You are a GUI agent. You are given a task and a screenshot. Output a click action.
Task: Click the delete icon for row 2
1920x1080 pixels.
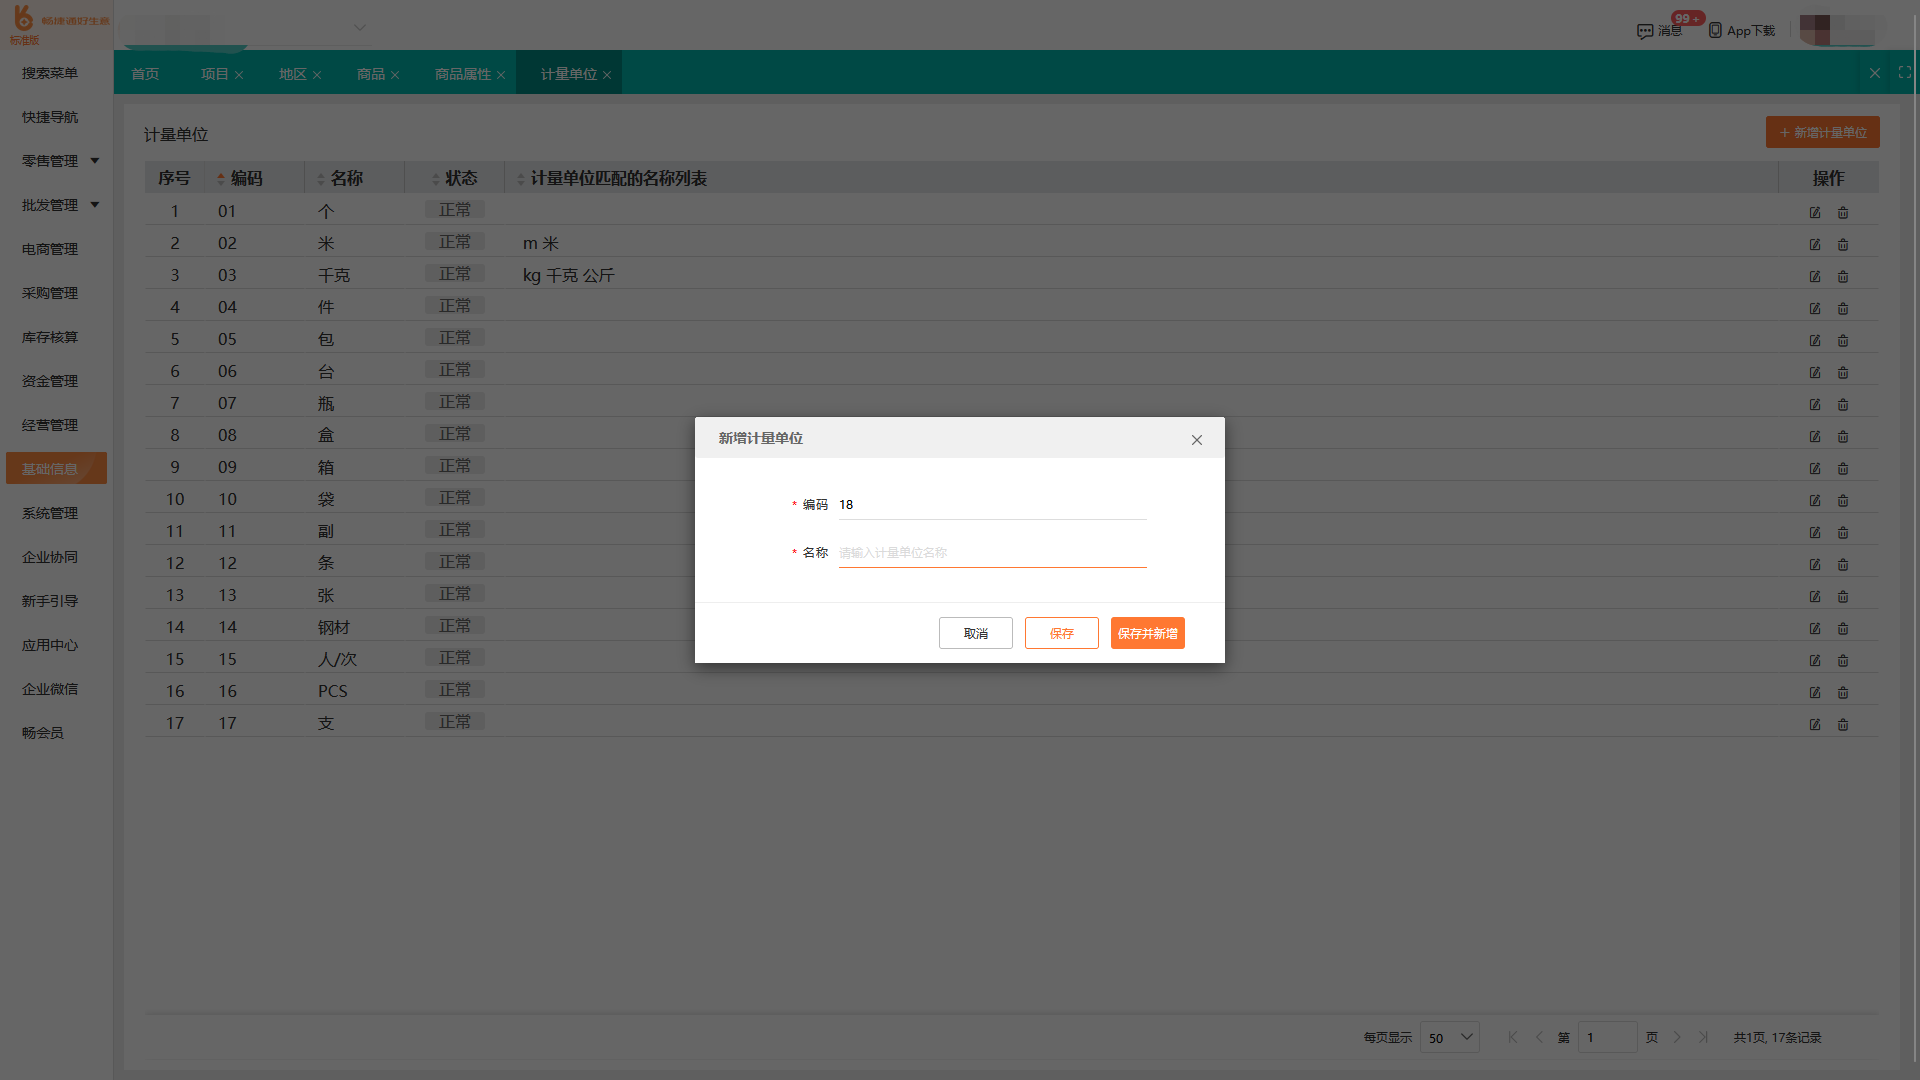coord(1844,244)
